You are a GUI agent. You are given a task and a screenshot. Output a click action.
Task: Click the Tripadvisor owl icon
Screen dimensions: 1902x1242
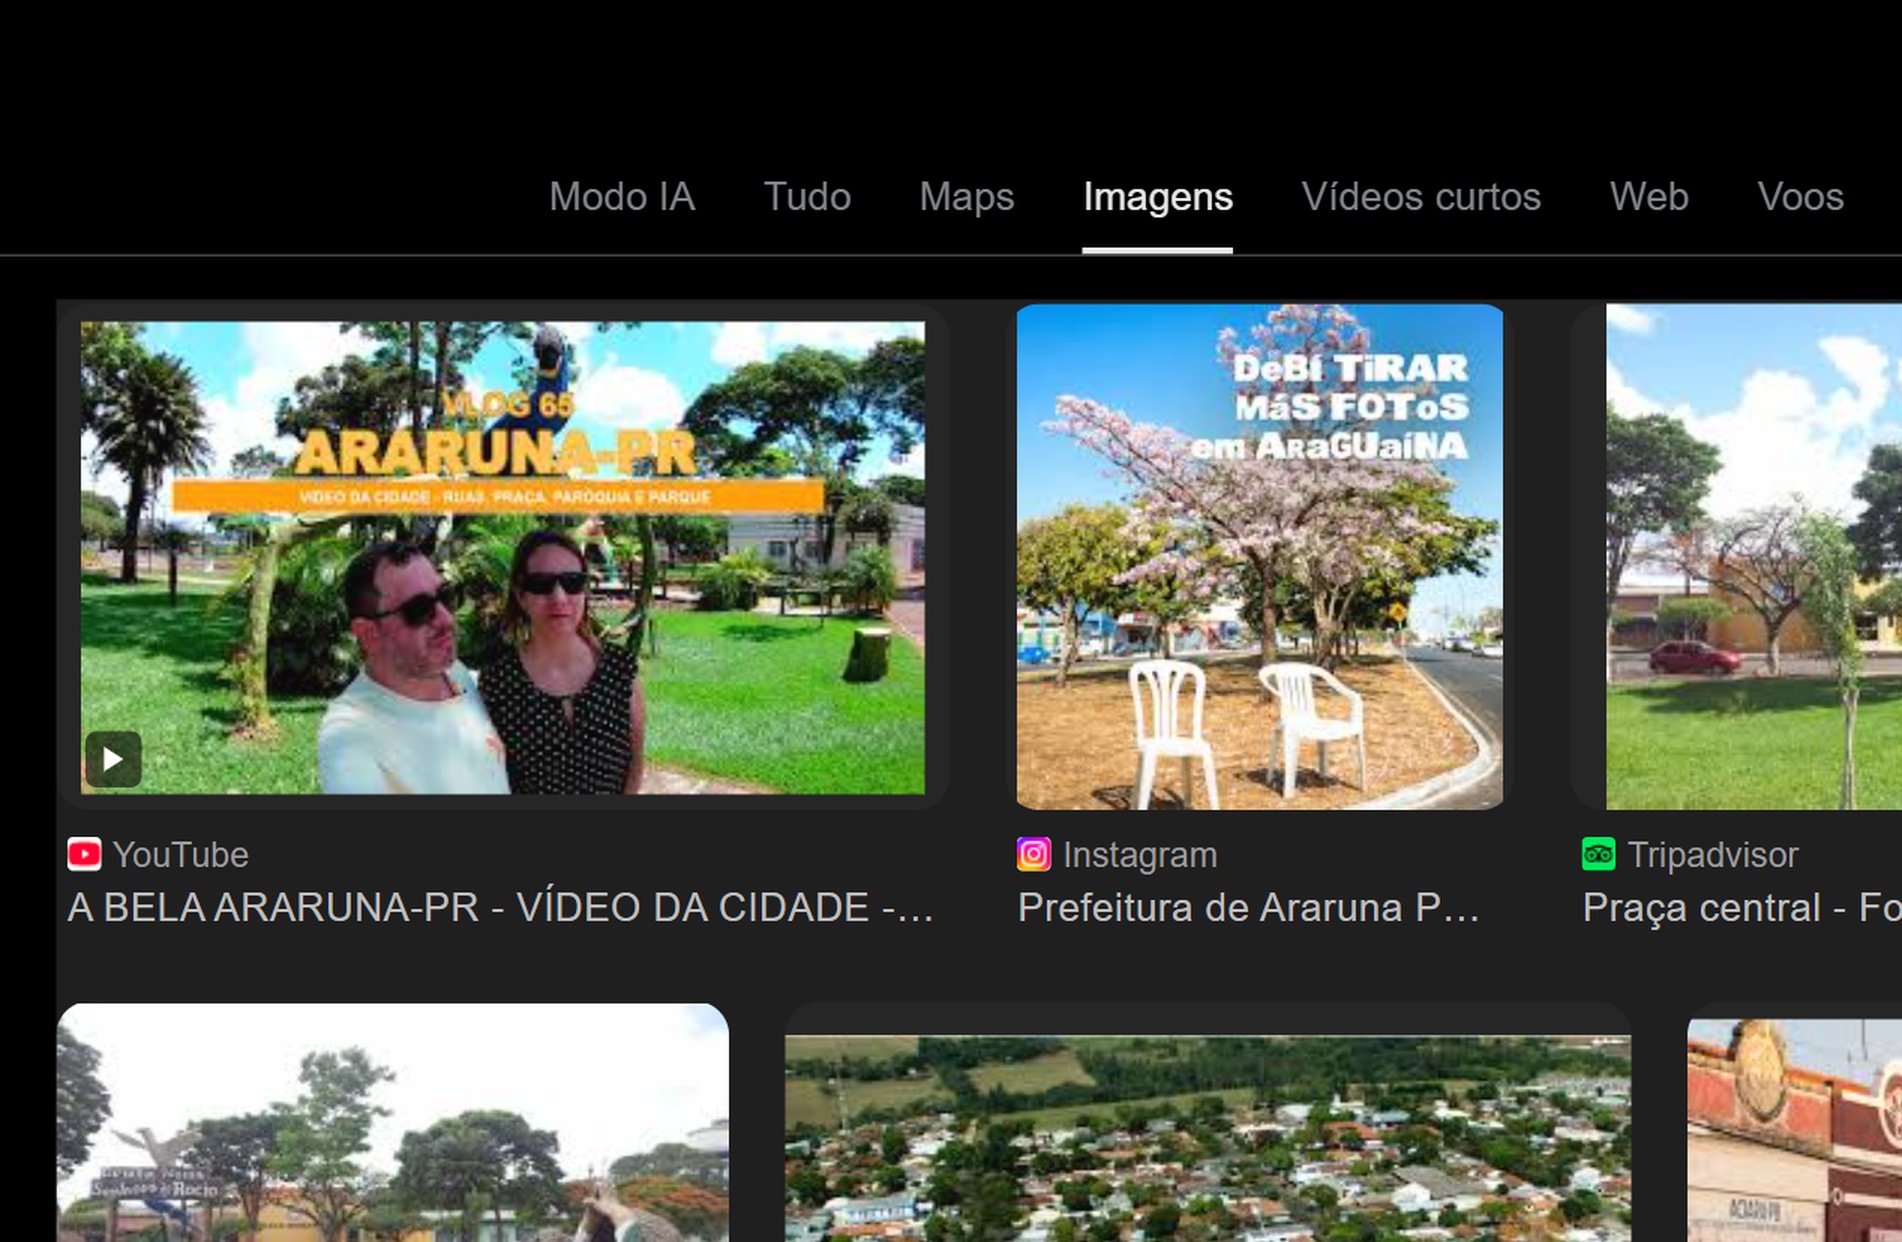(x=1598, y=854)
